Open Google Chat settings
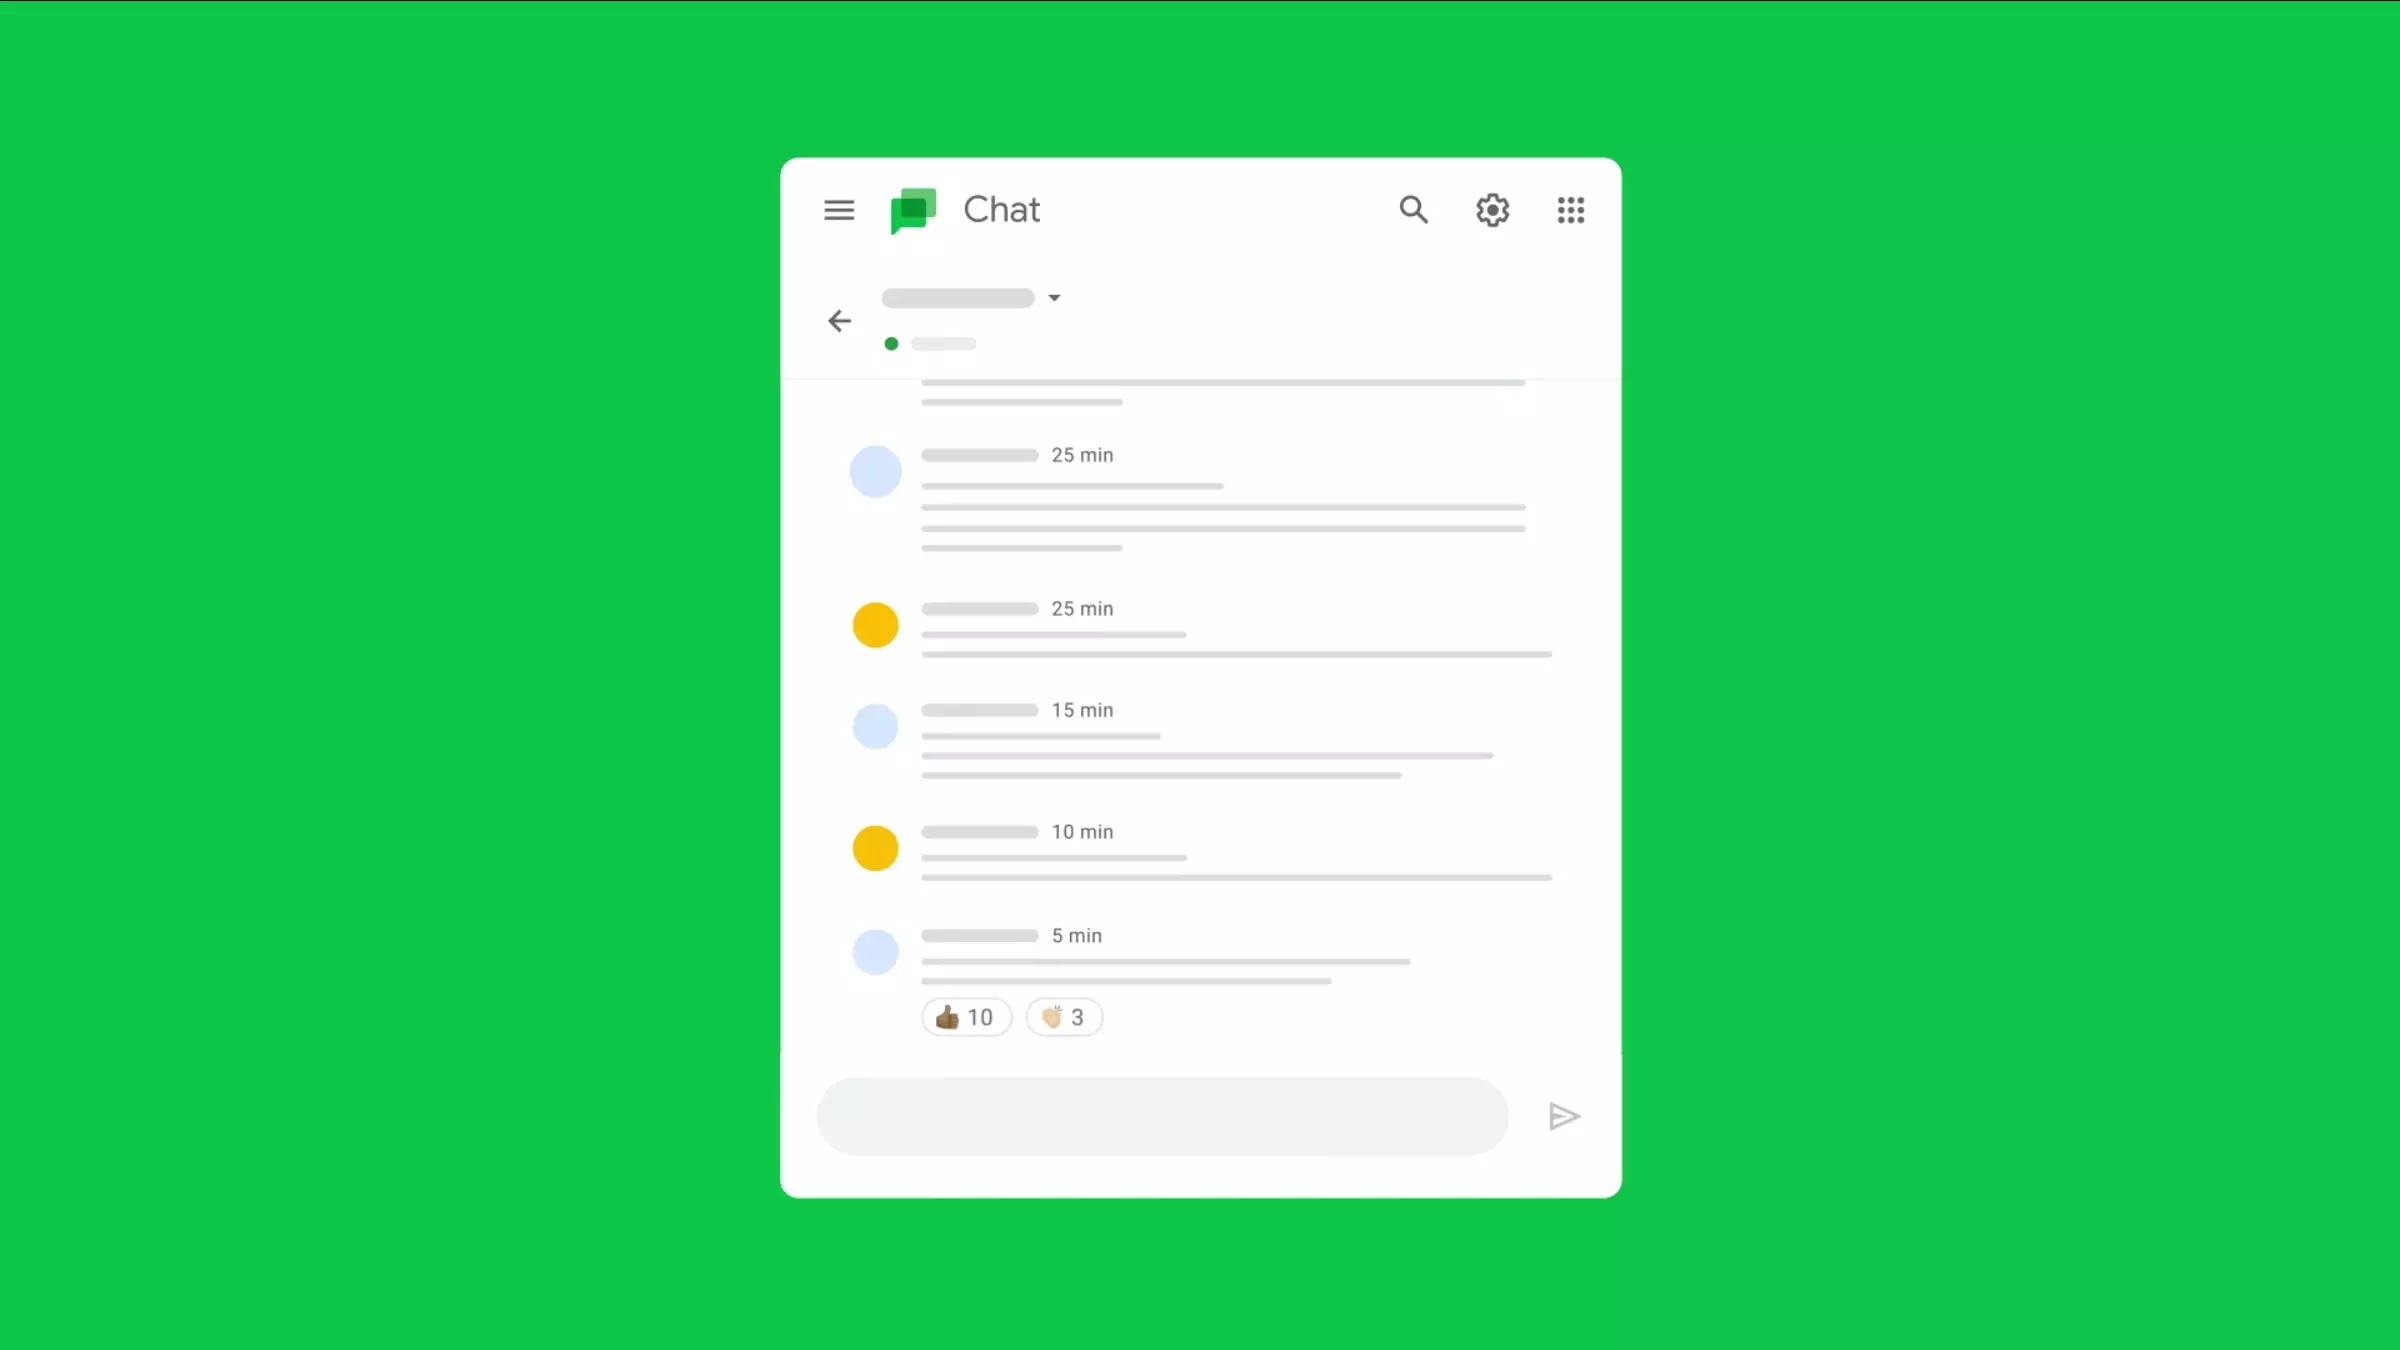 [1492, 208]
